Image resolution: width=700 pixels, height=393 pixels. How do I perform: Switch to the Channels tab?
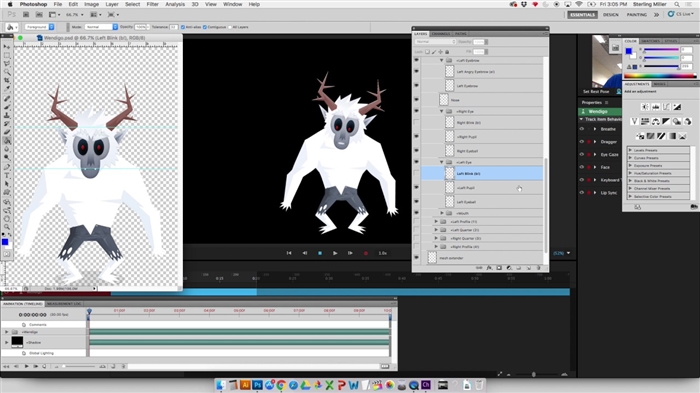click(x=441, y=34)
